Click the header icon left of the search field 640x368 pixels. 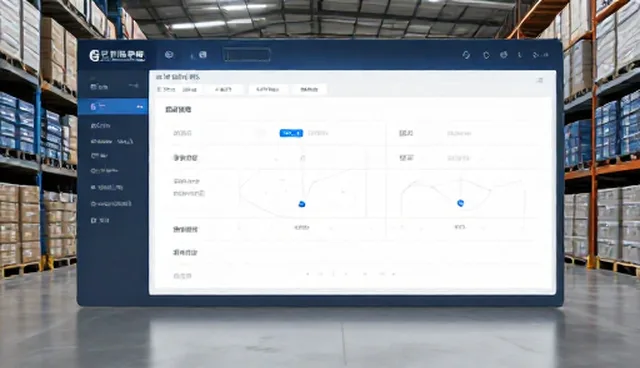coord(203,55)
